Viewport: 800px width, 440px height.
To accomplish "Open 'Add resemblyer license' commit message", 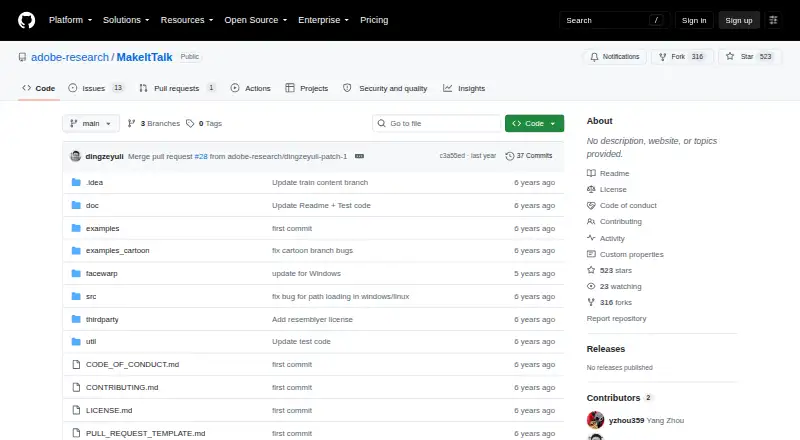I will pyautogui.click(x=312, y=320).
